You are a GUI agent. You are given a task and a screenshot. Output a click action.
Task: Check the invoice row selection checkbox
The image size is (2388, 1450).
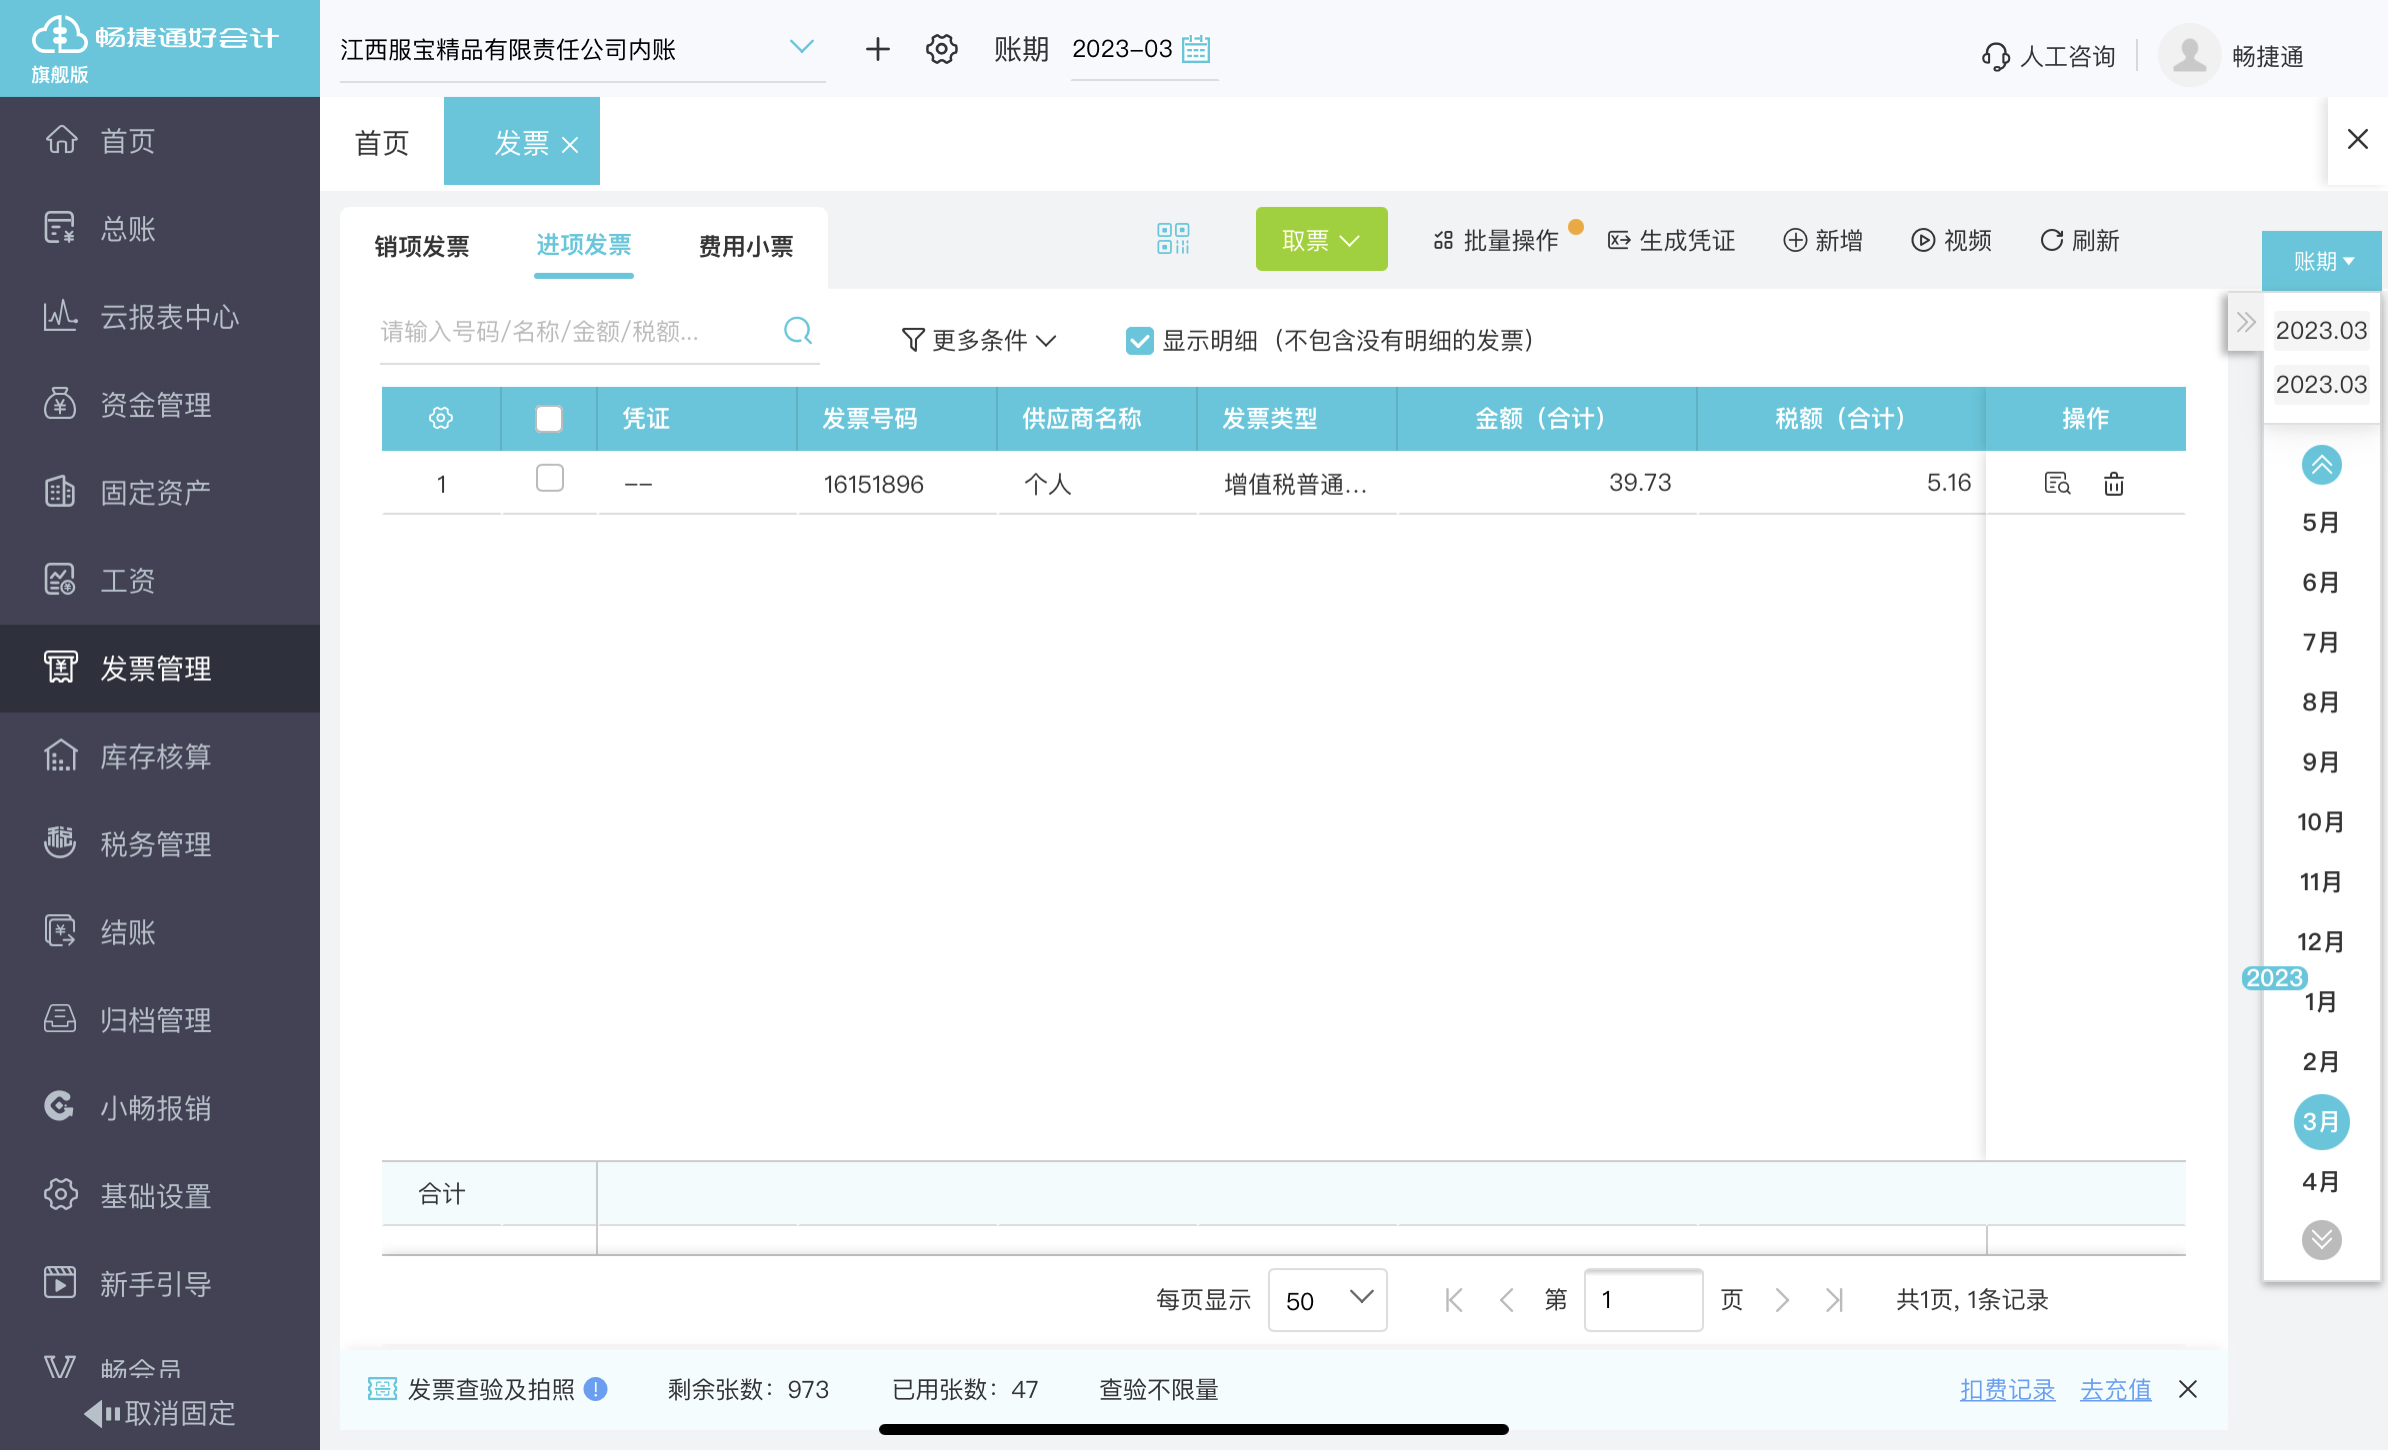(549, 481)
